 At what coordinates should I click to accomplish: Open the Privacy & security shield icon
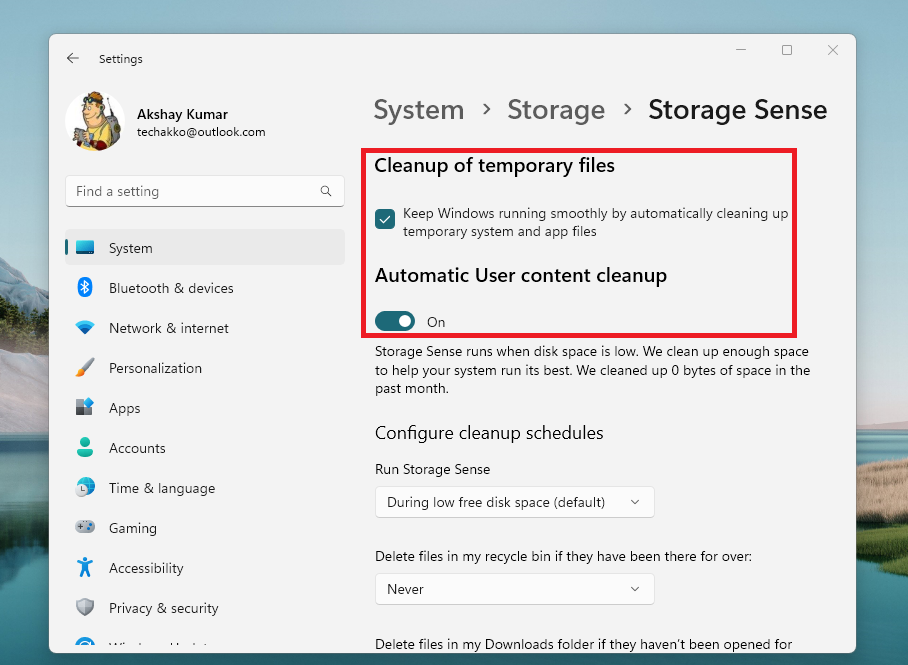(85, 607)
